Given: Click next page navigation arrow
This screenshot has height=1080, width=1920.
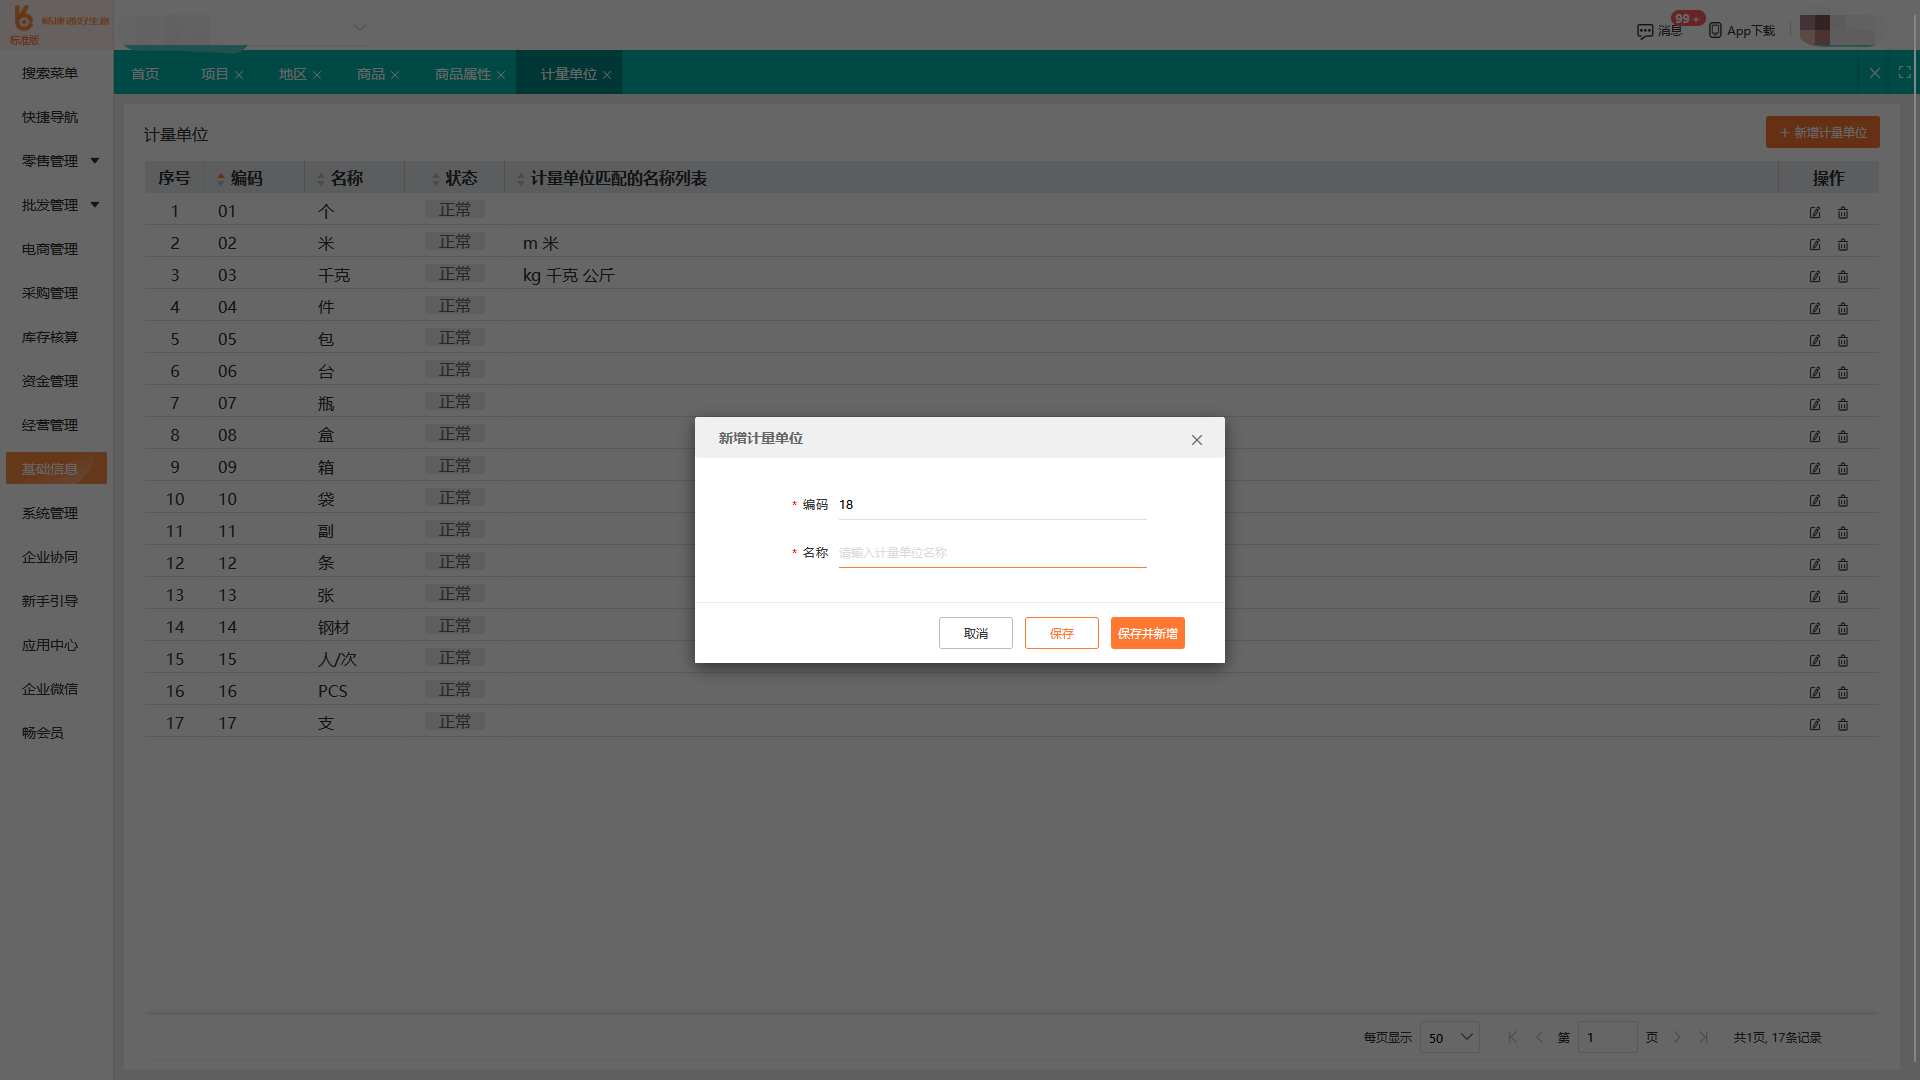Looking at the screenshot, I should coord(1677,1038).
